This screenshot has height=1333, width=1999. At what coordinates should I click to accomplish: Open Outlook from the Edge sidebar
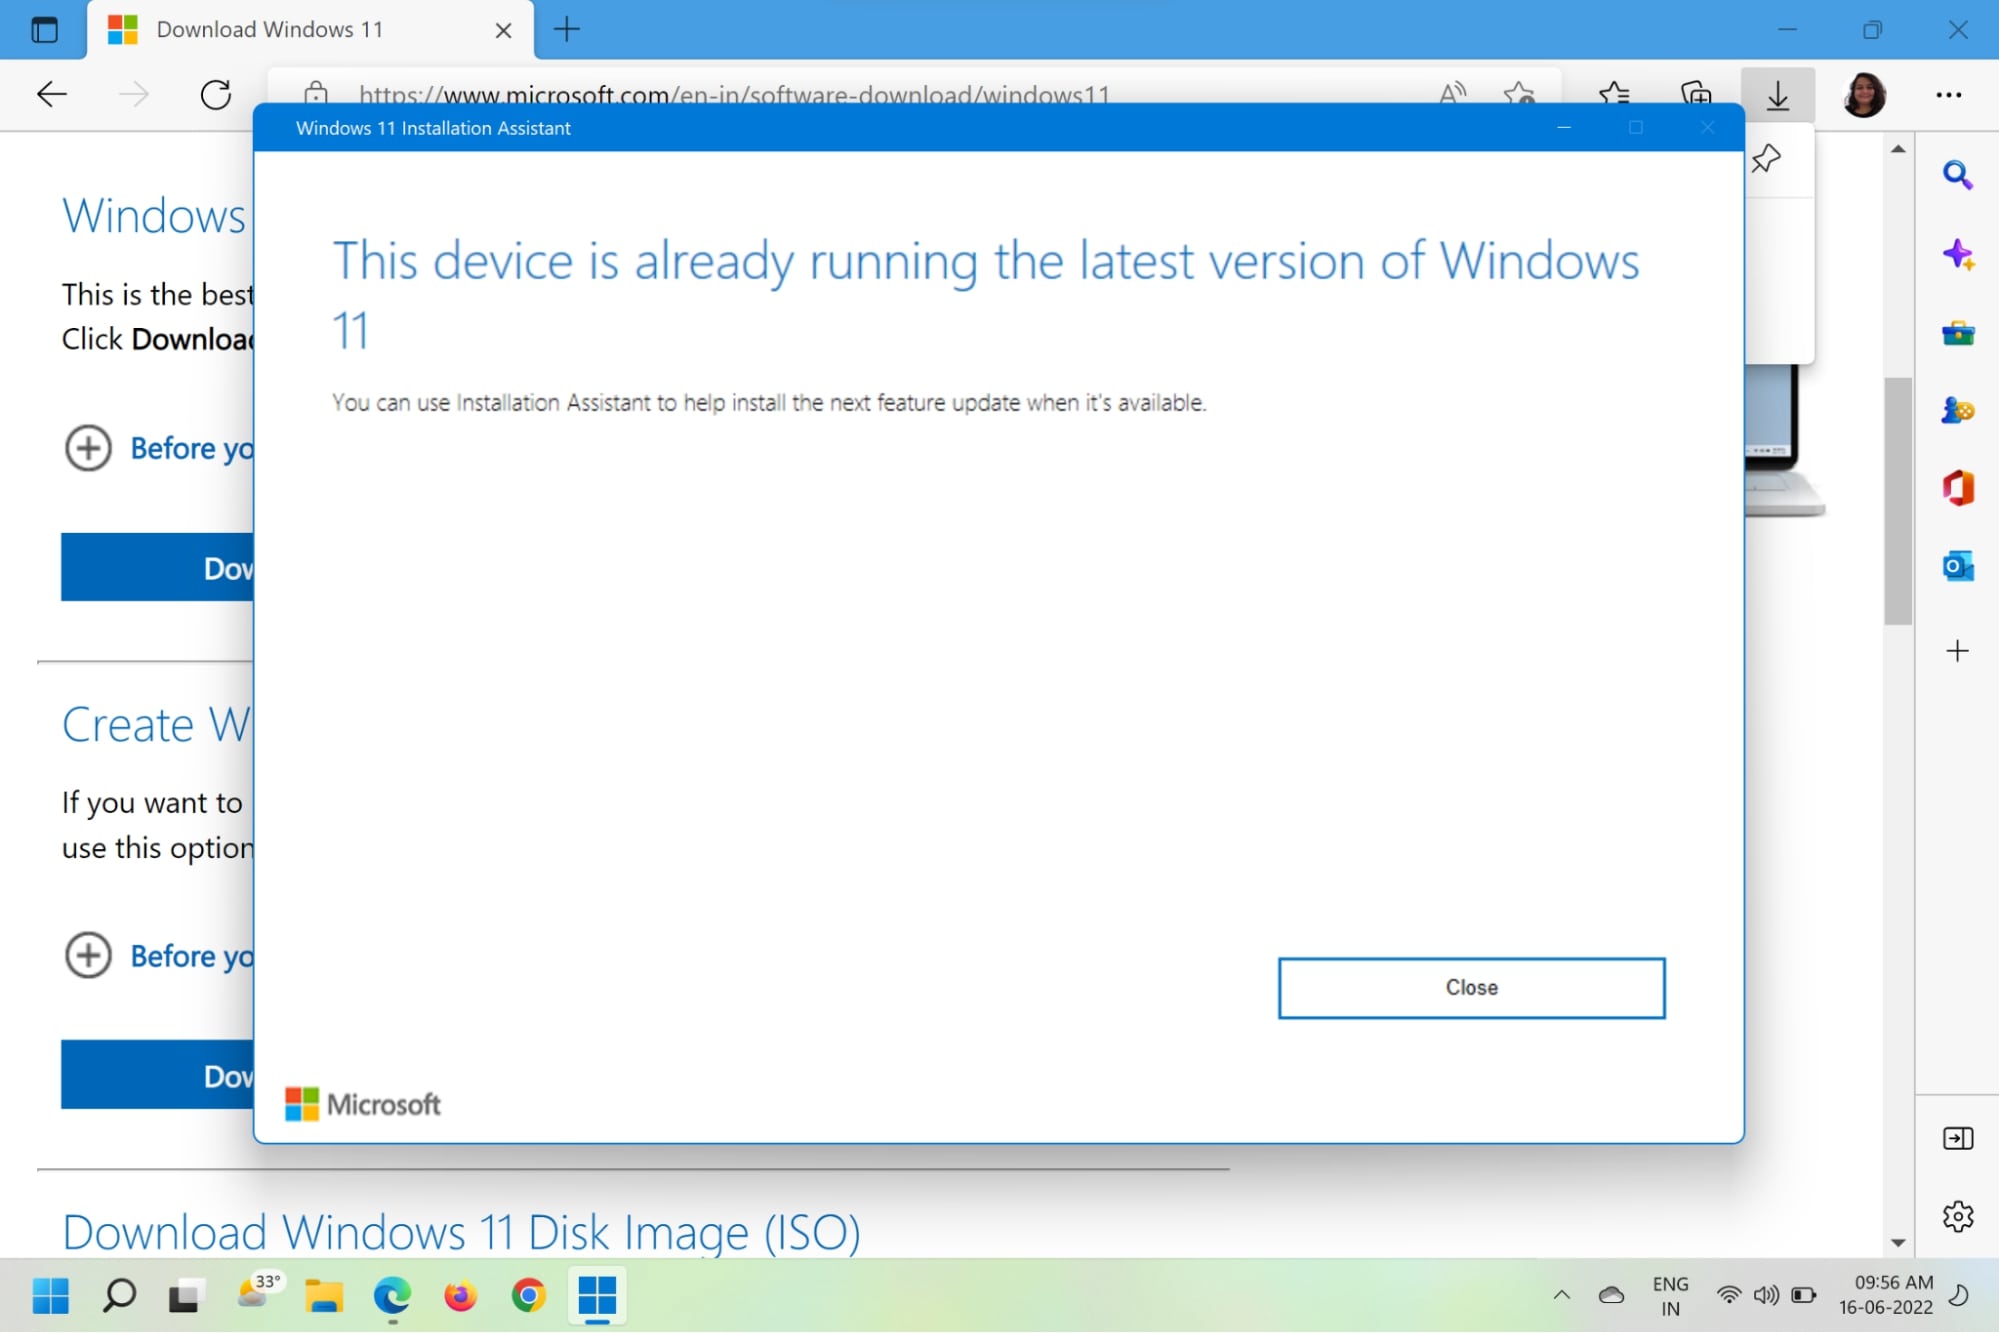[1956, 566]
